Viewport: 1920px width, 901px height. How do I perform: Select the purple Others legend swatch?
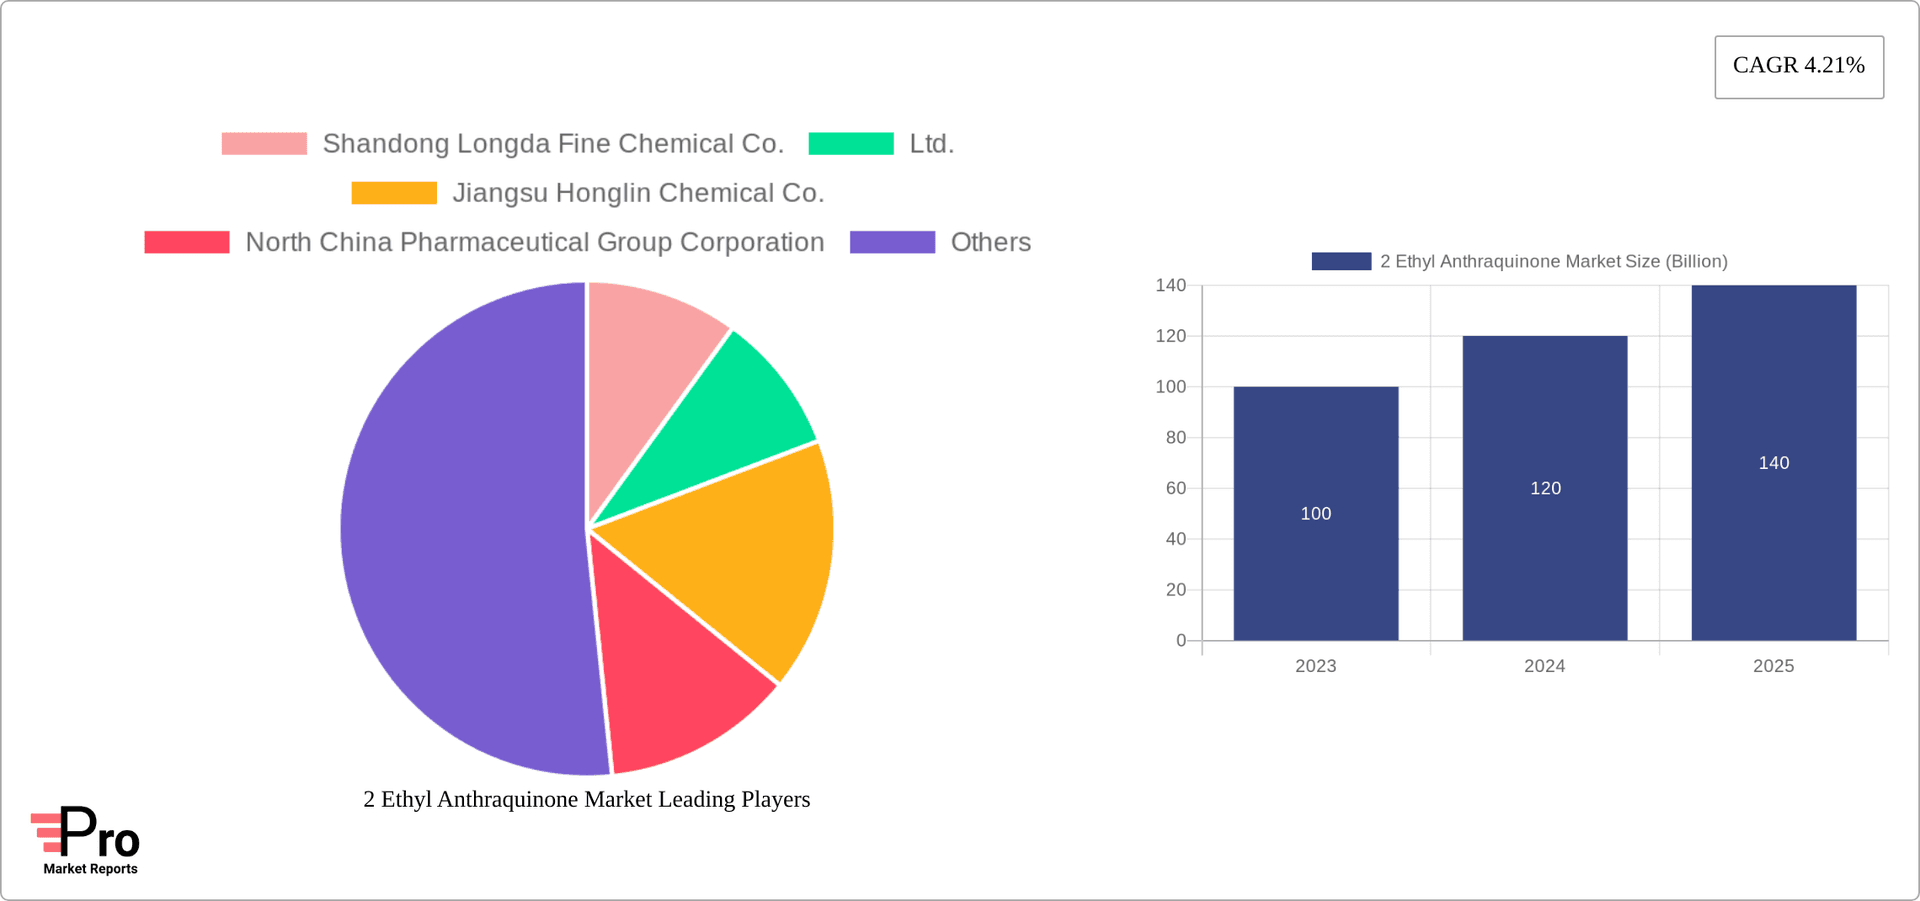click(893, 242)
